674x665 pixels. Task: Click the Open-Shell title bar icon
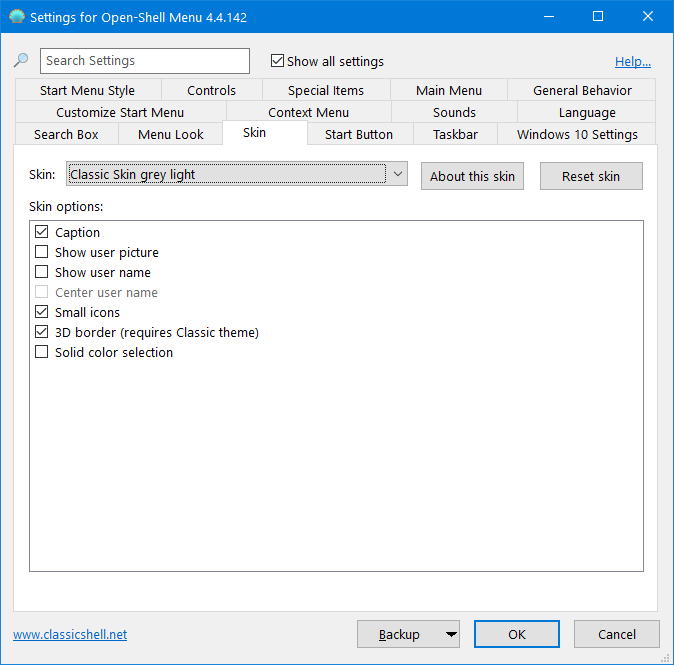[16, 17]
